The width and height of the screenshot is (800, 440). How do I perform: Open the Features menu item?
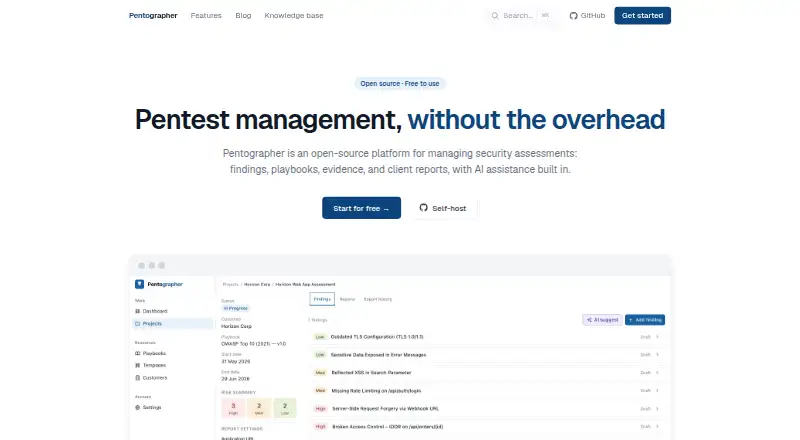coord(206,16)
